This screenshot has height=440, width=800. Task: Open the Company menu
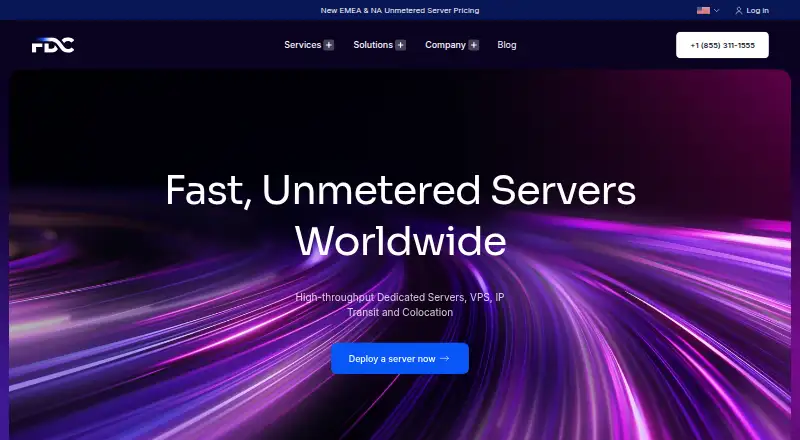point(445,45)
